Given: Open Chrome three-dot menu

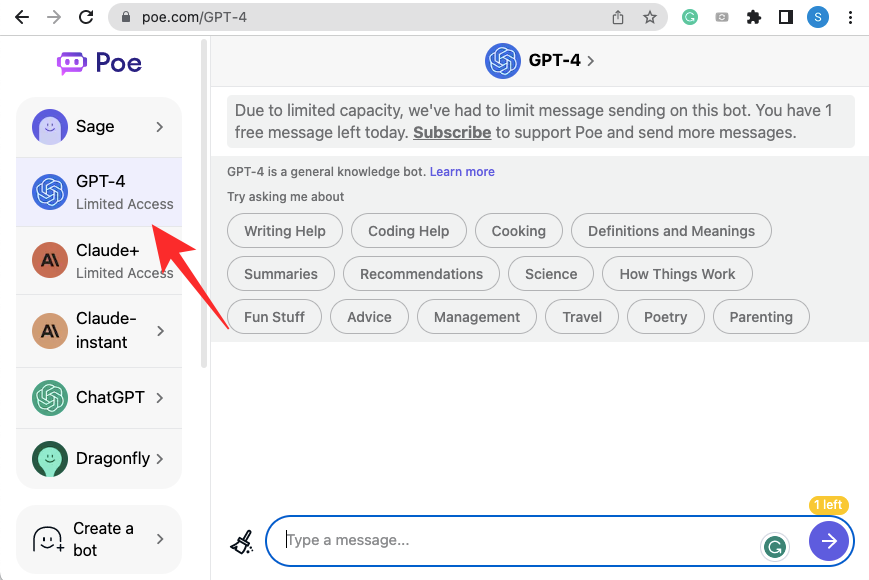Looking at the screenshot, I should coord(850,17).
